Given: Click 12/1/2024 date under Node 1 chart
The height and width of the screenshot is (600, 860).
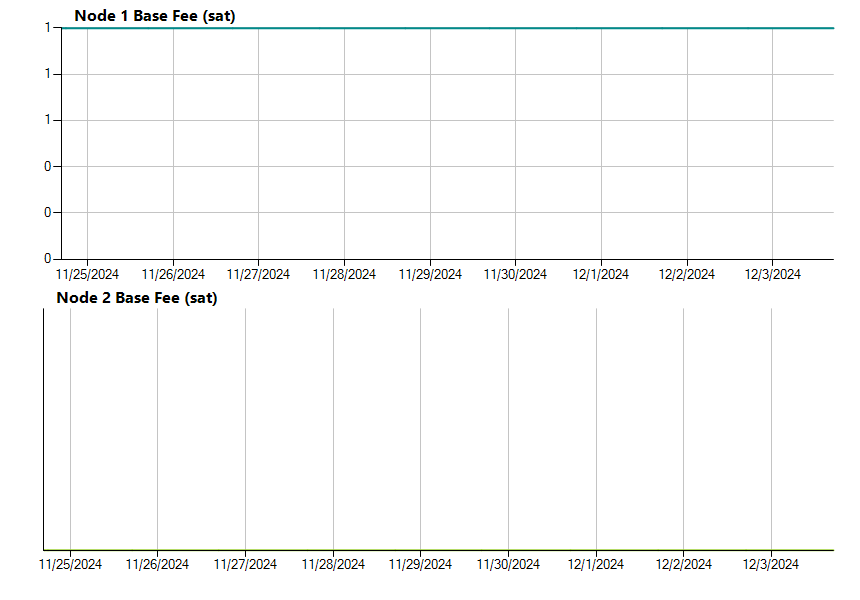Looking at the screenshot, I should coord(601,274).
